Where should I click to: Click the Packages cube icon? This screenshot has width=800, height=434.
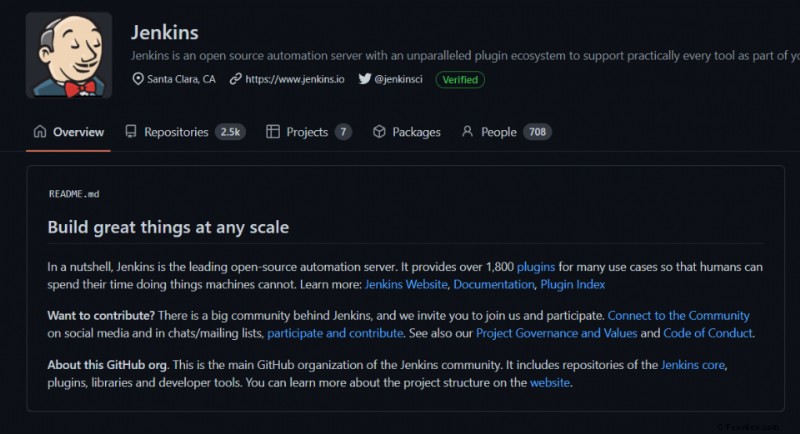379,132
